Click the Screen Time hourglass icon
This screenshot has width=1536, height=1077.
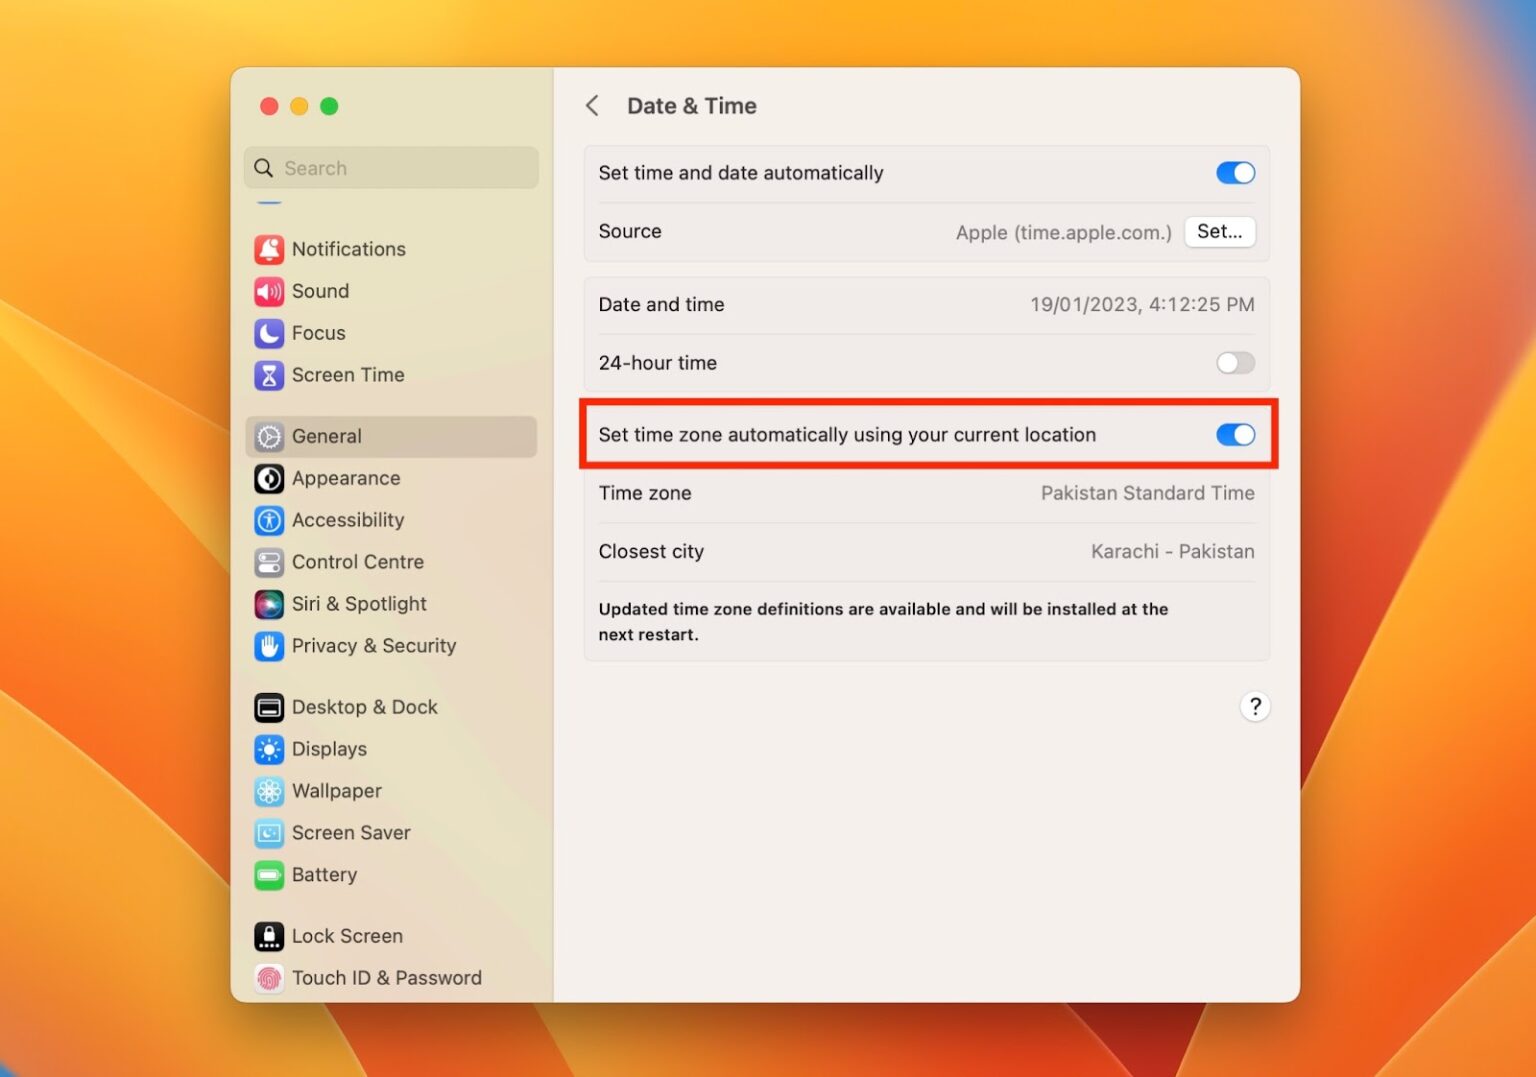click(x=269, y=375)
